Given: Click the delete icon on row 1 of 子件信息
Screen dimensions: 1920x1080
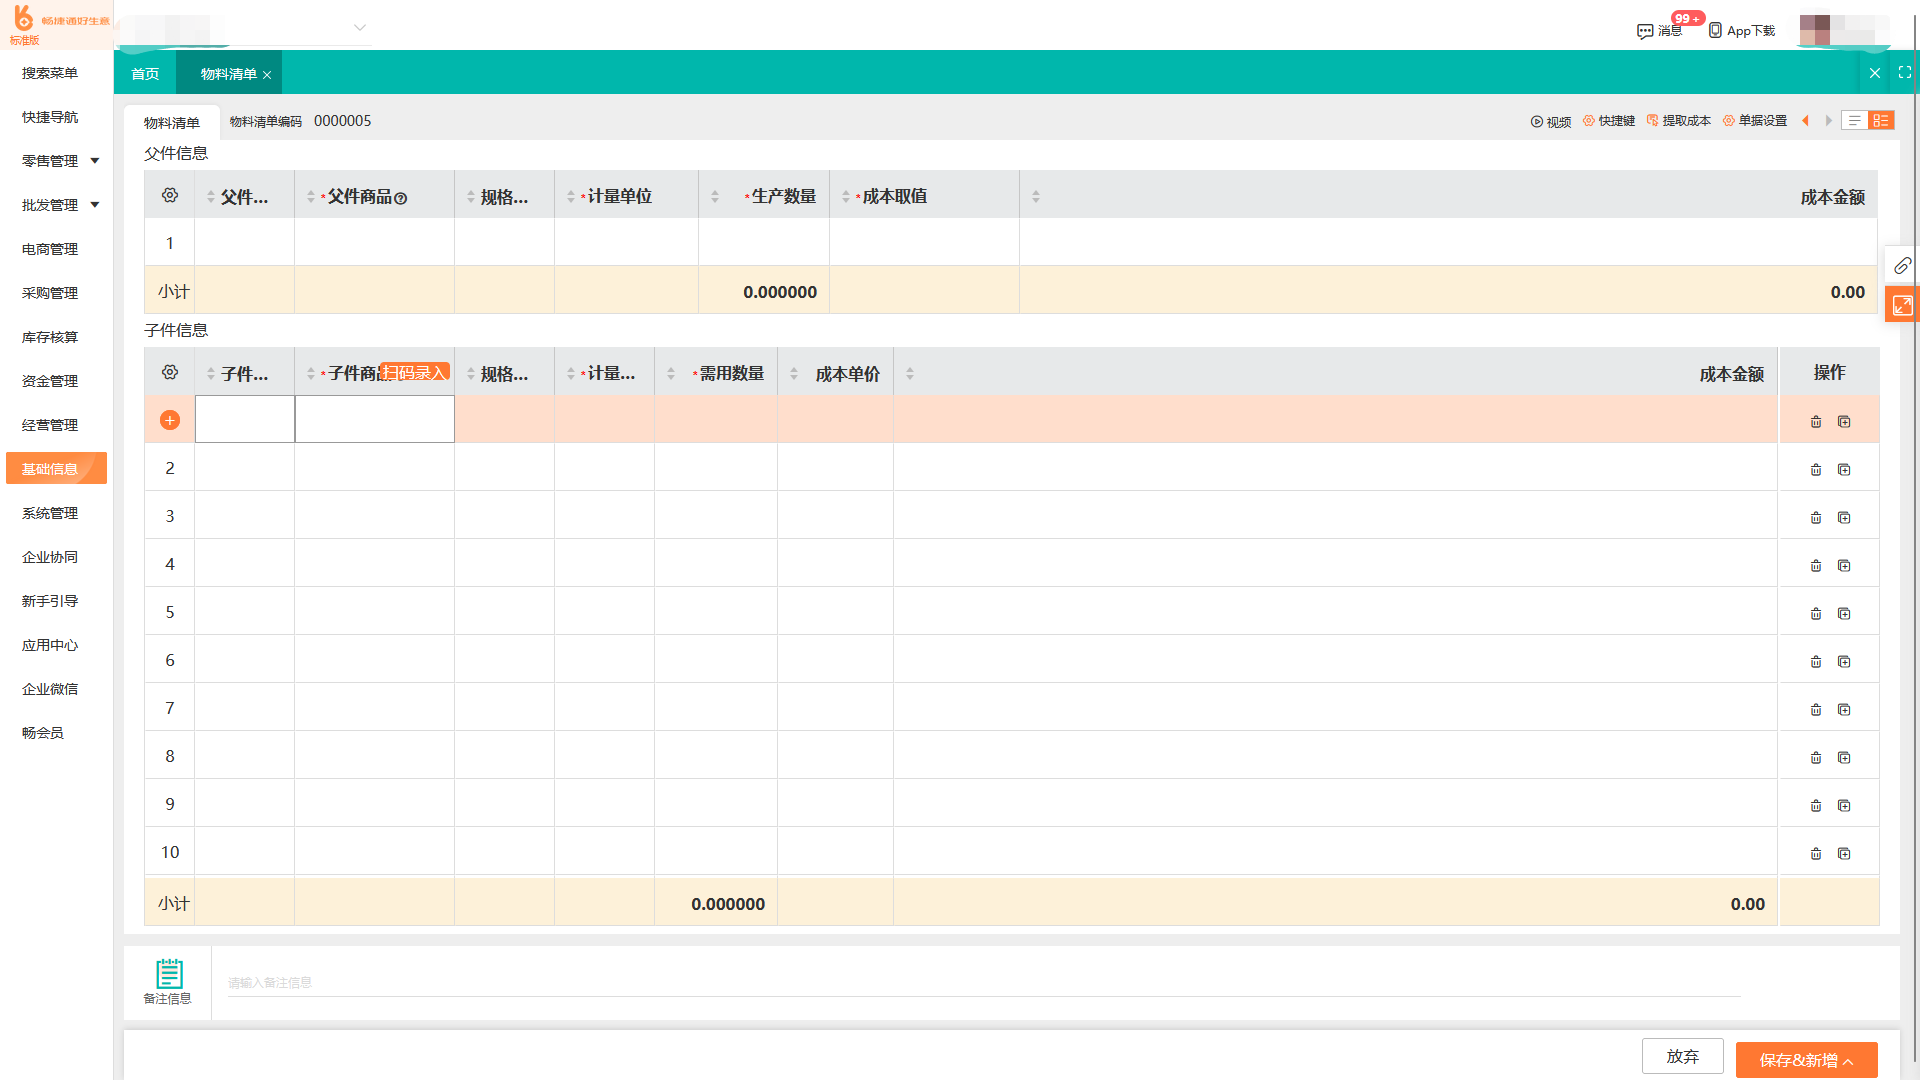Looking at the screenshot, I should pos(1816,421).
